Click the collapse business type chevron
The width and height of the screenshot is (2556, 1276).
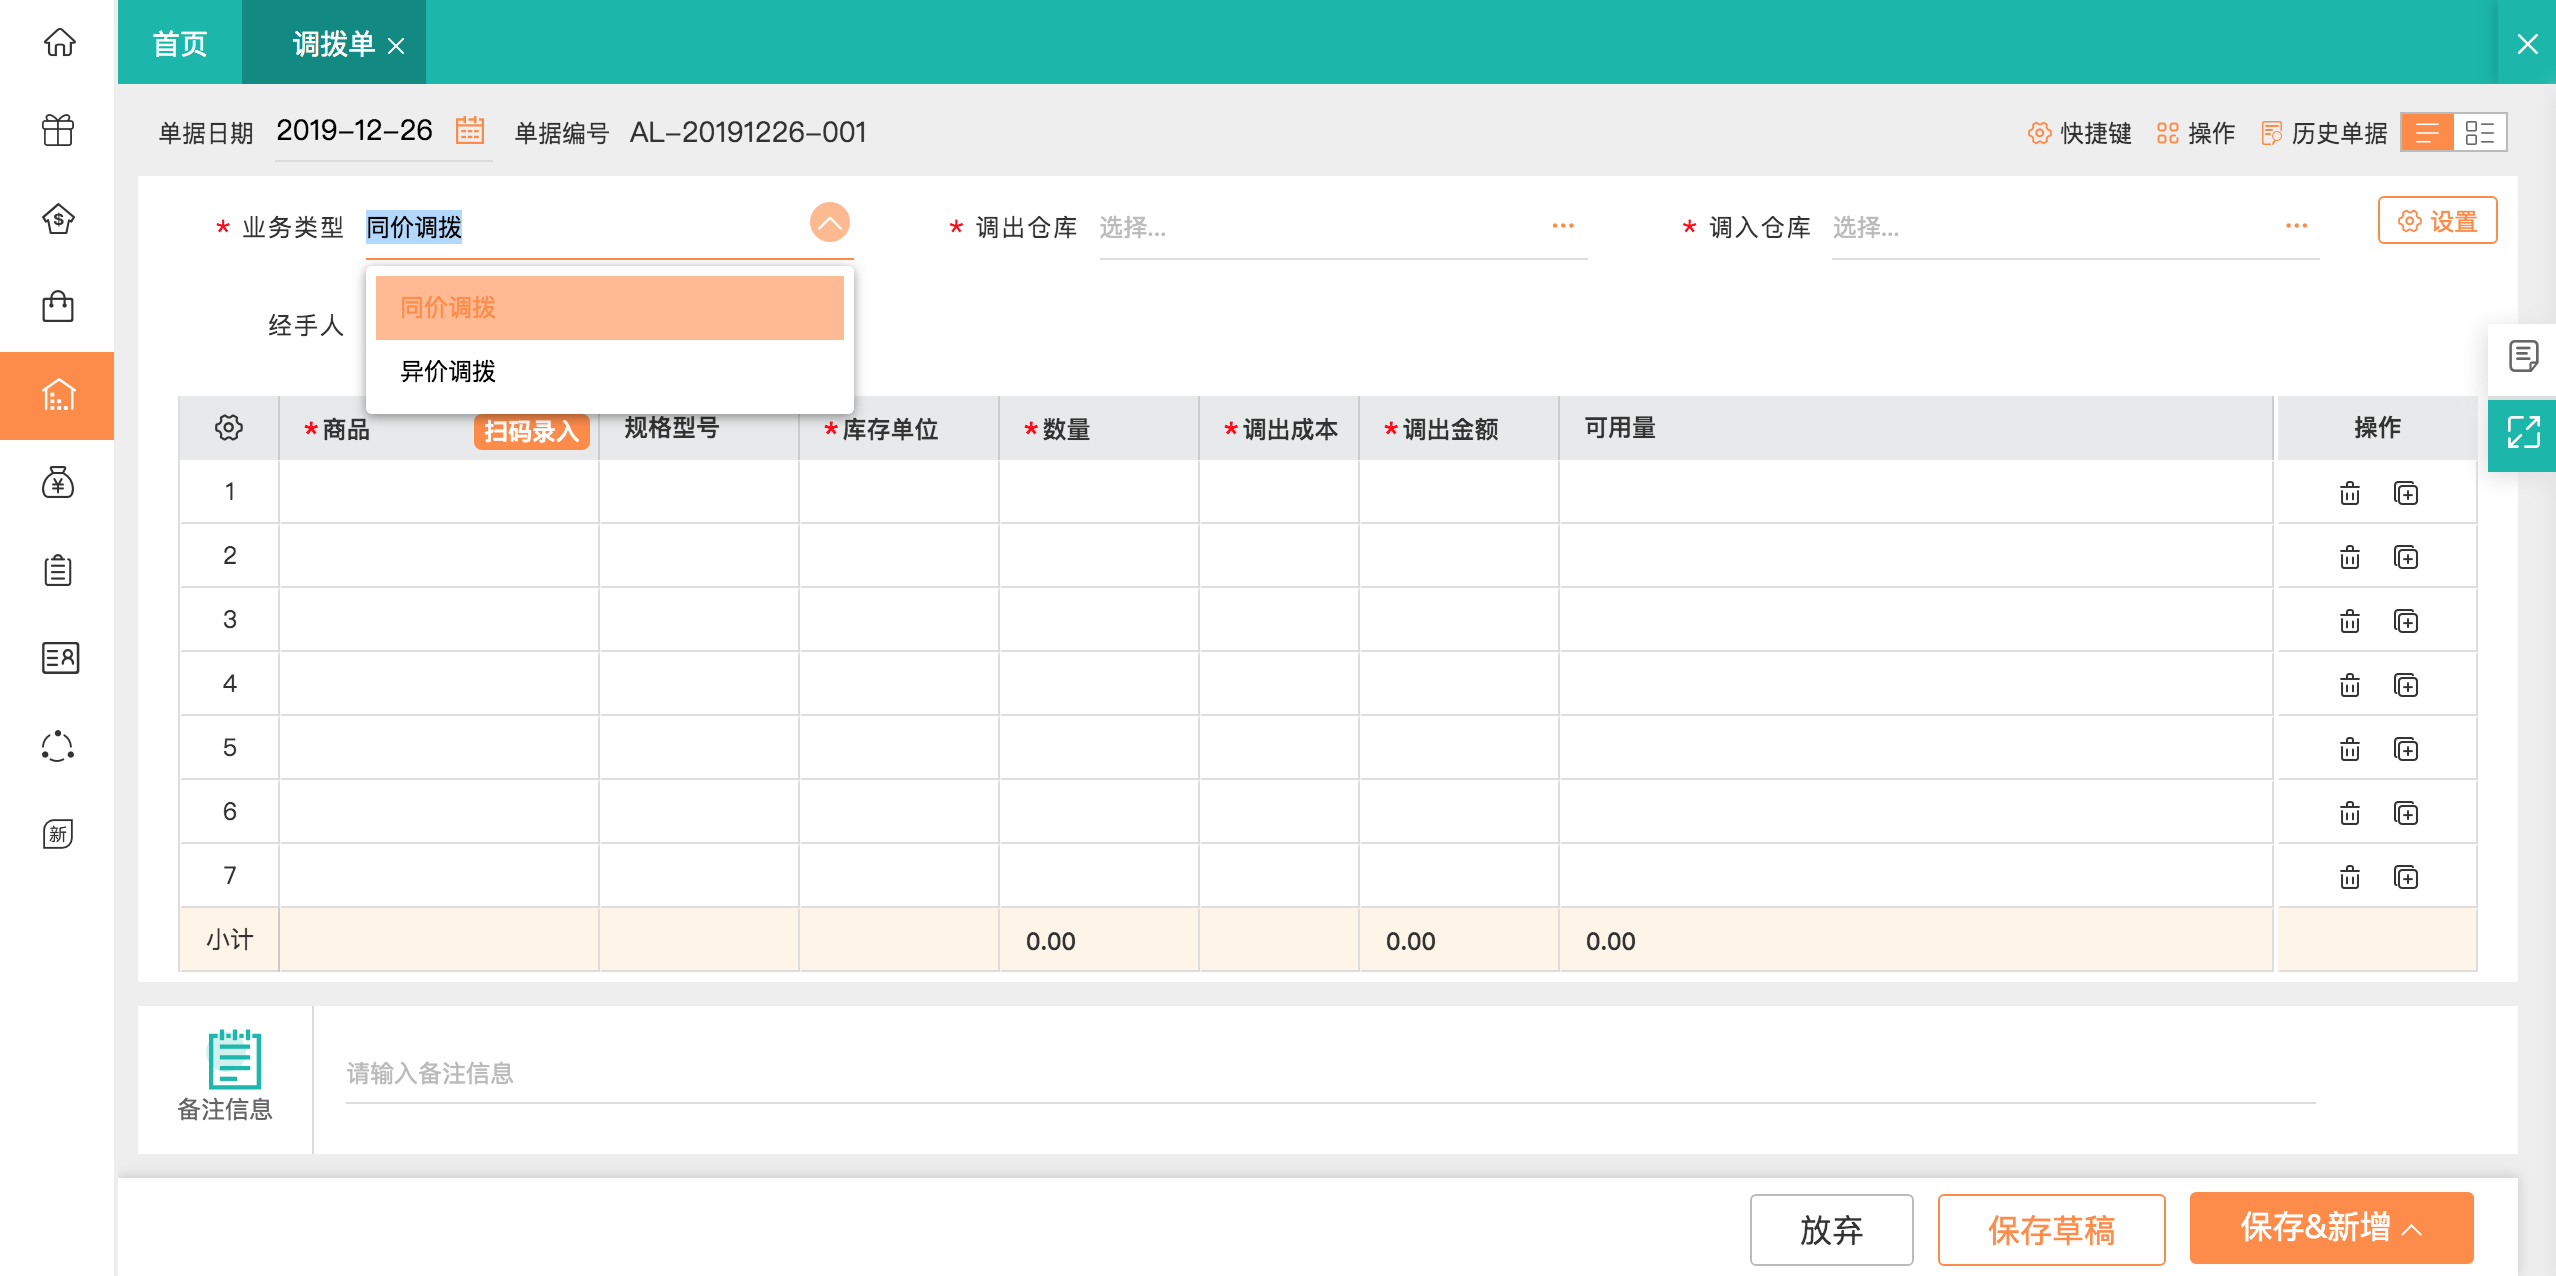tap(831, 223)
